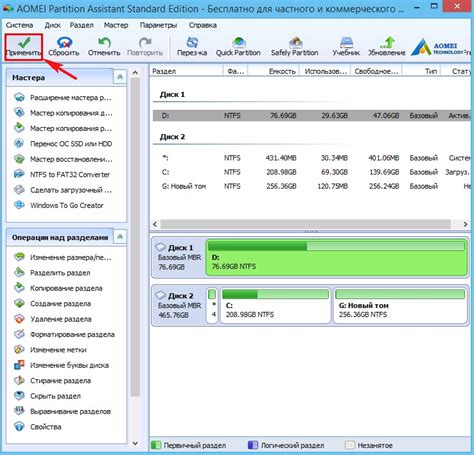Choose Сделать загрузочный CD wizard
Screen dimensions: 474x455
click(x=63, y=190)
